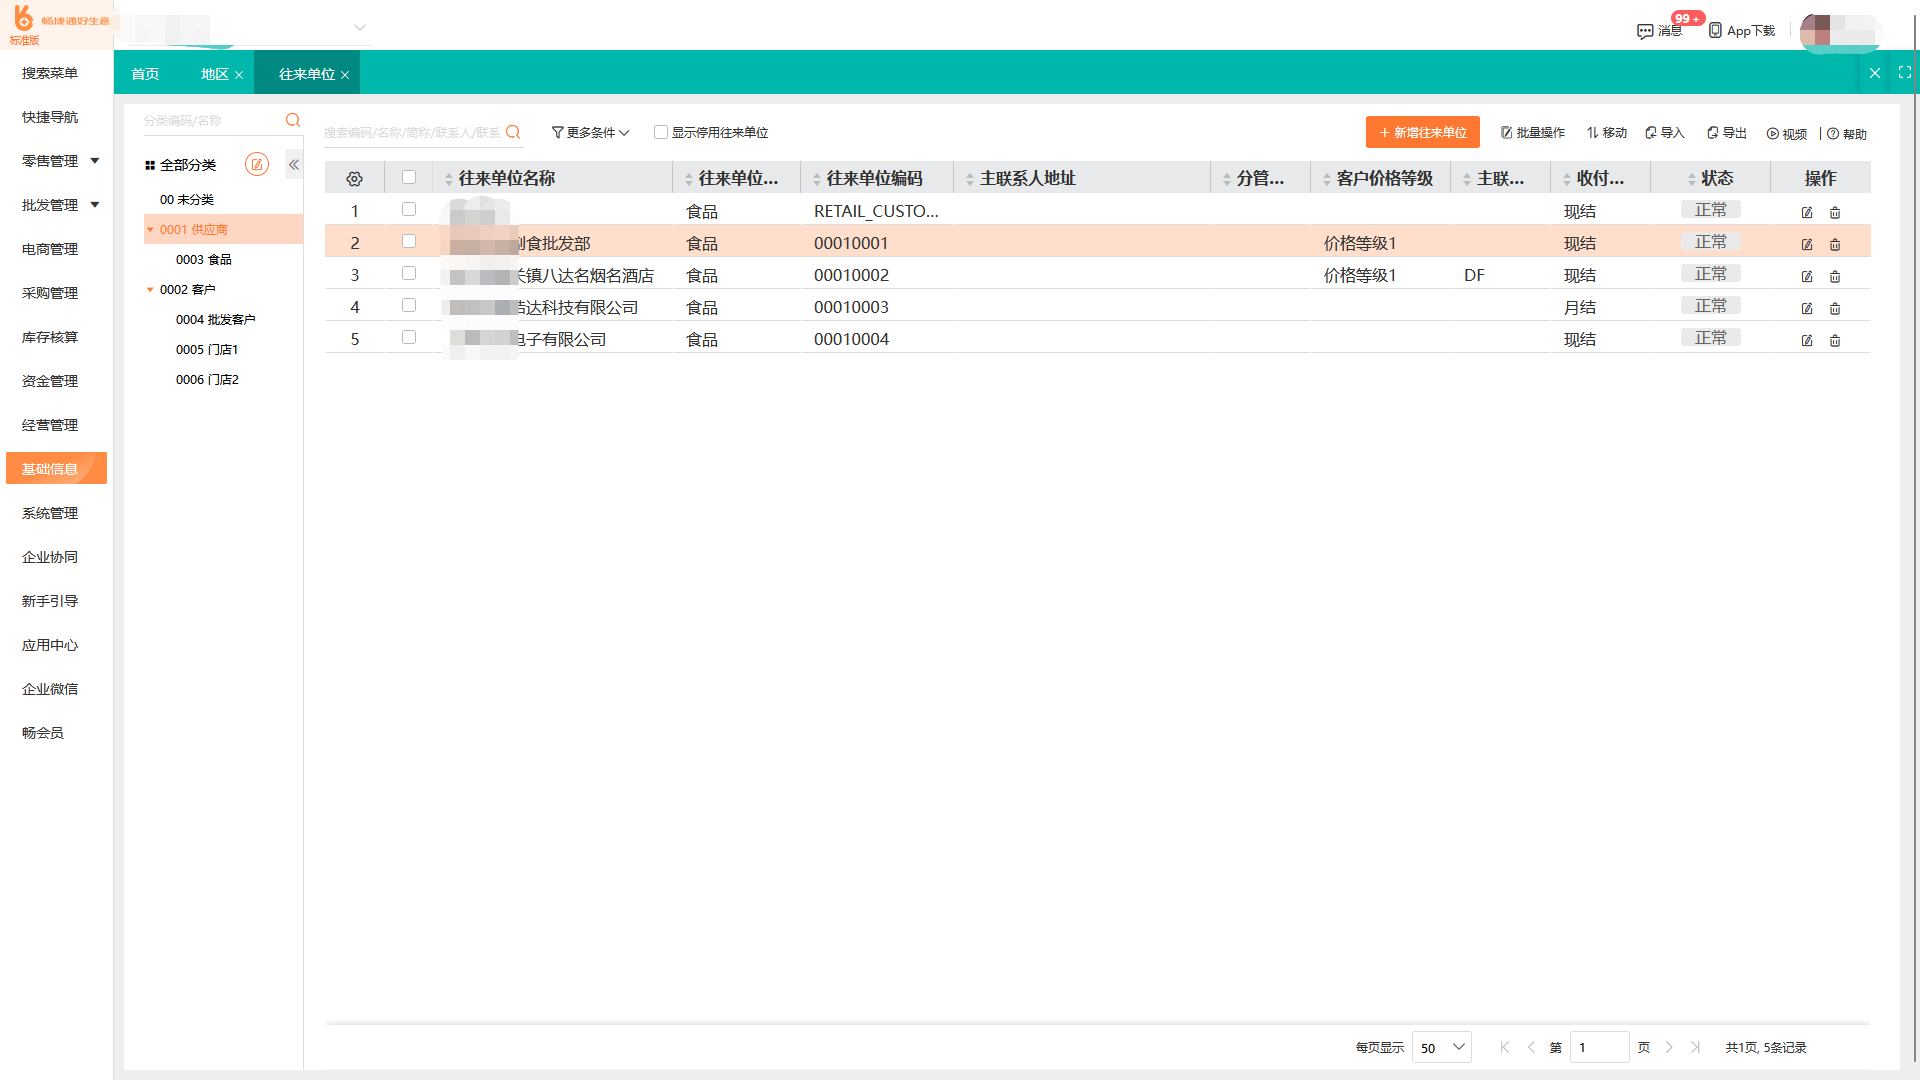Click delete icon for row 4
1920x1080 pixels.
pos(1836,307)
